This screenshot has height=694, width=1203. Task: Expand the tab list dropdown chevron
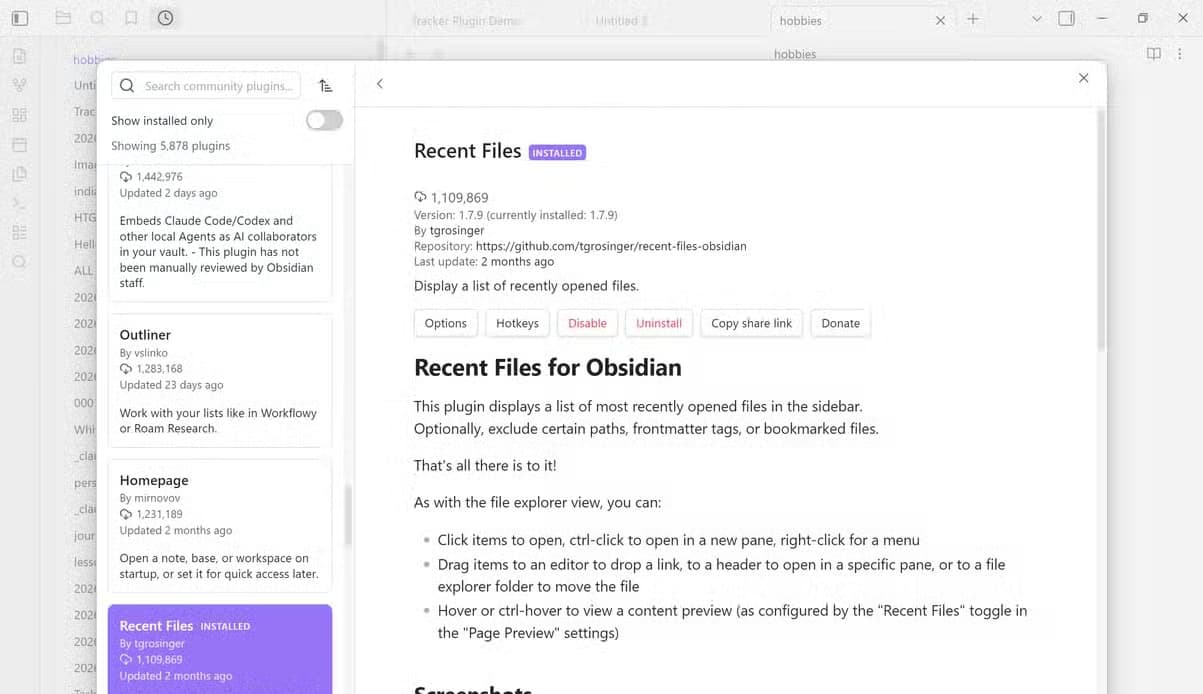1036,19
